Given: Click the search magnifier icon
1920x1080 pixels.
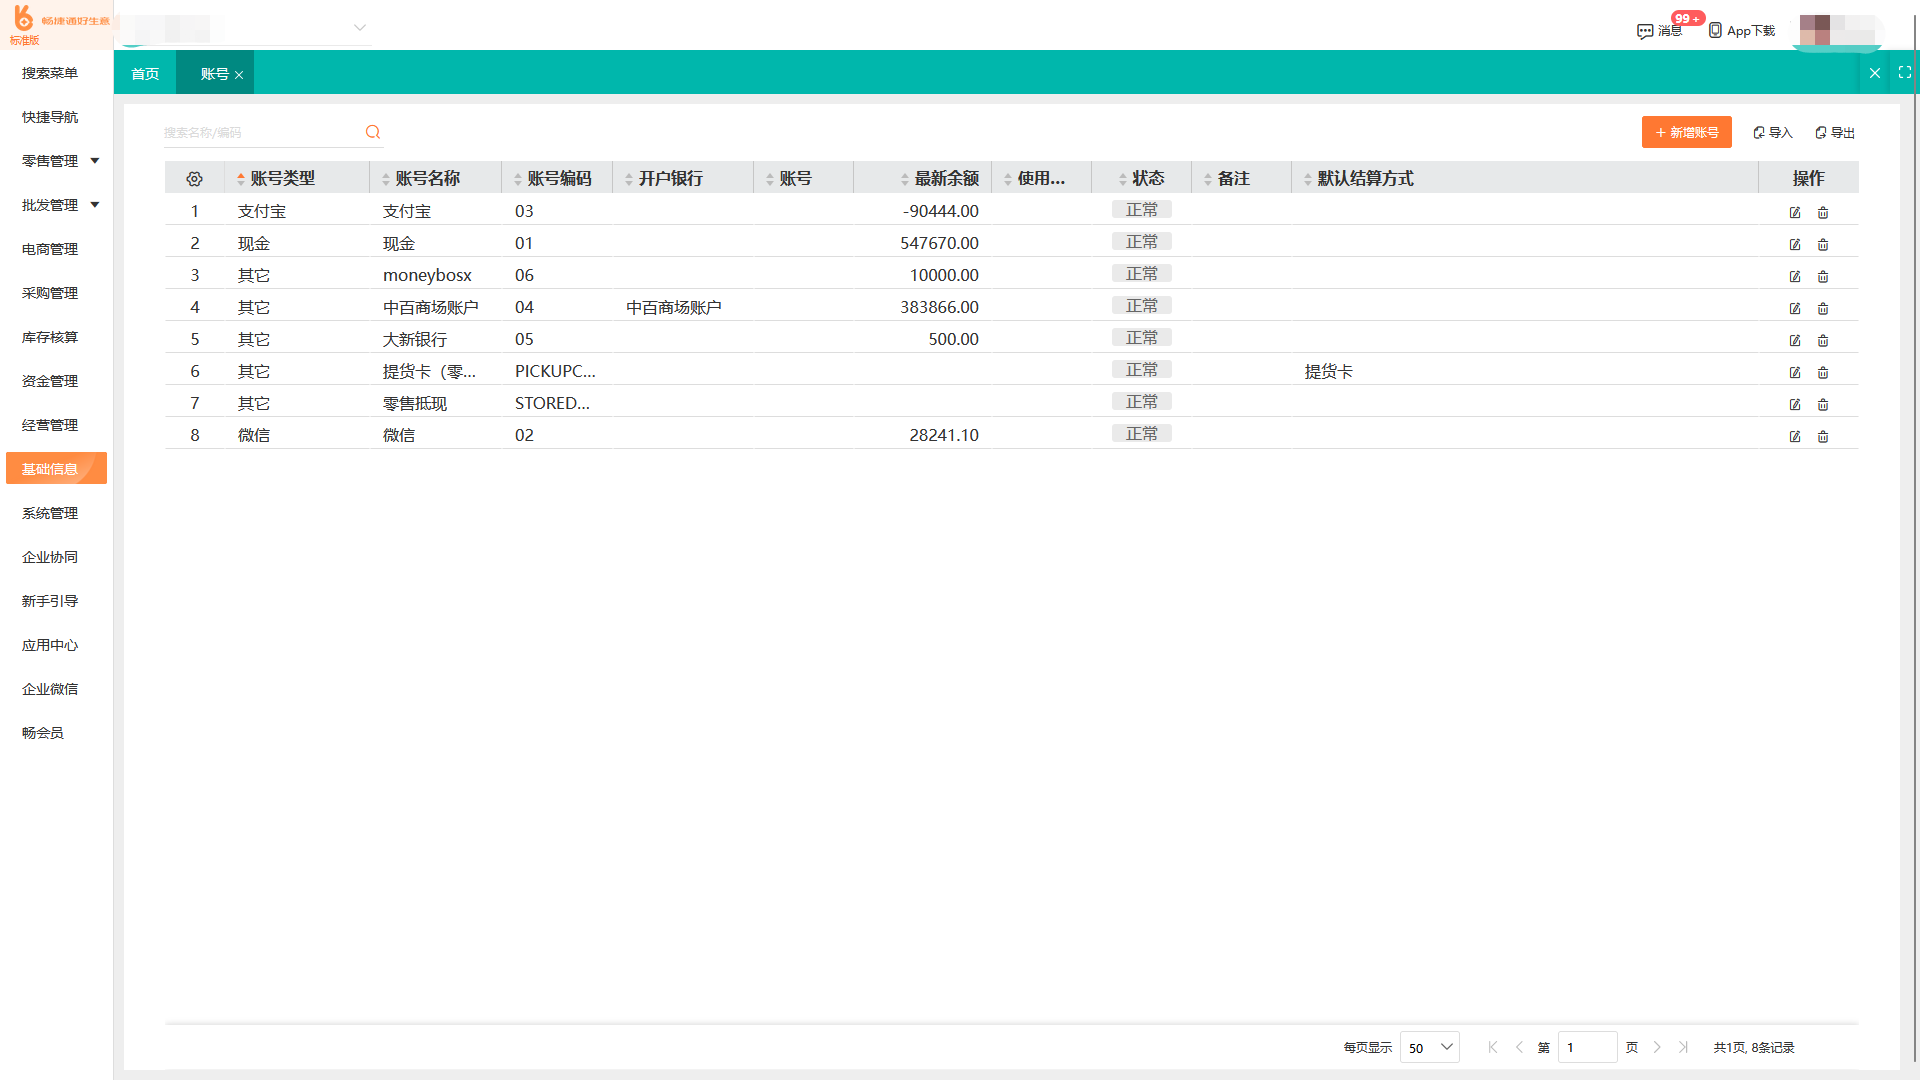Looking at the screenshot, I should tap(373, 131).
